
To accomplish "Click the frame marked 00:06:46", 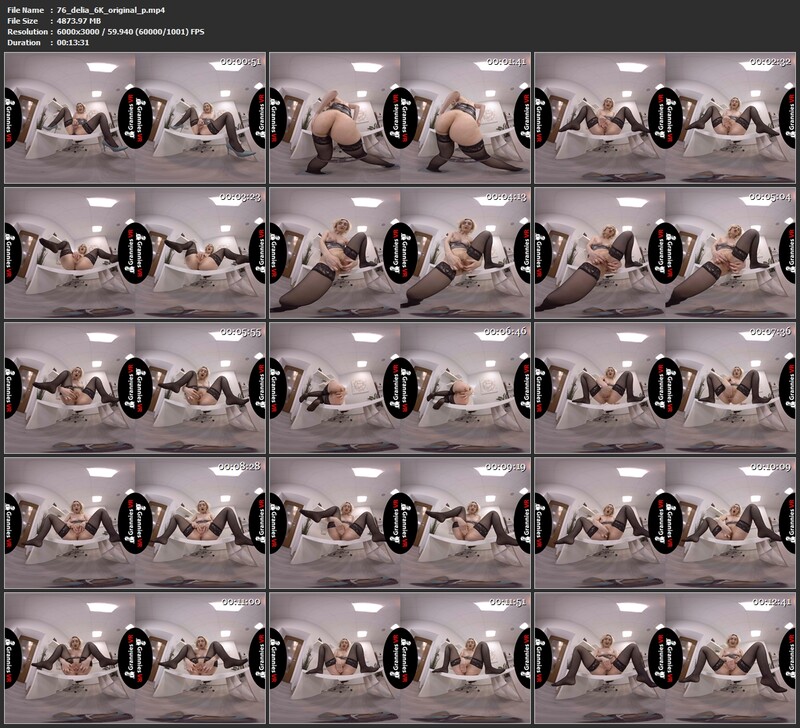I will click(400, 387).
